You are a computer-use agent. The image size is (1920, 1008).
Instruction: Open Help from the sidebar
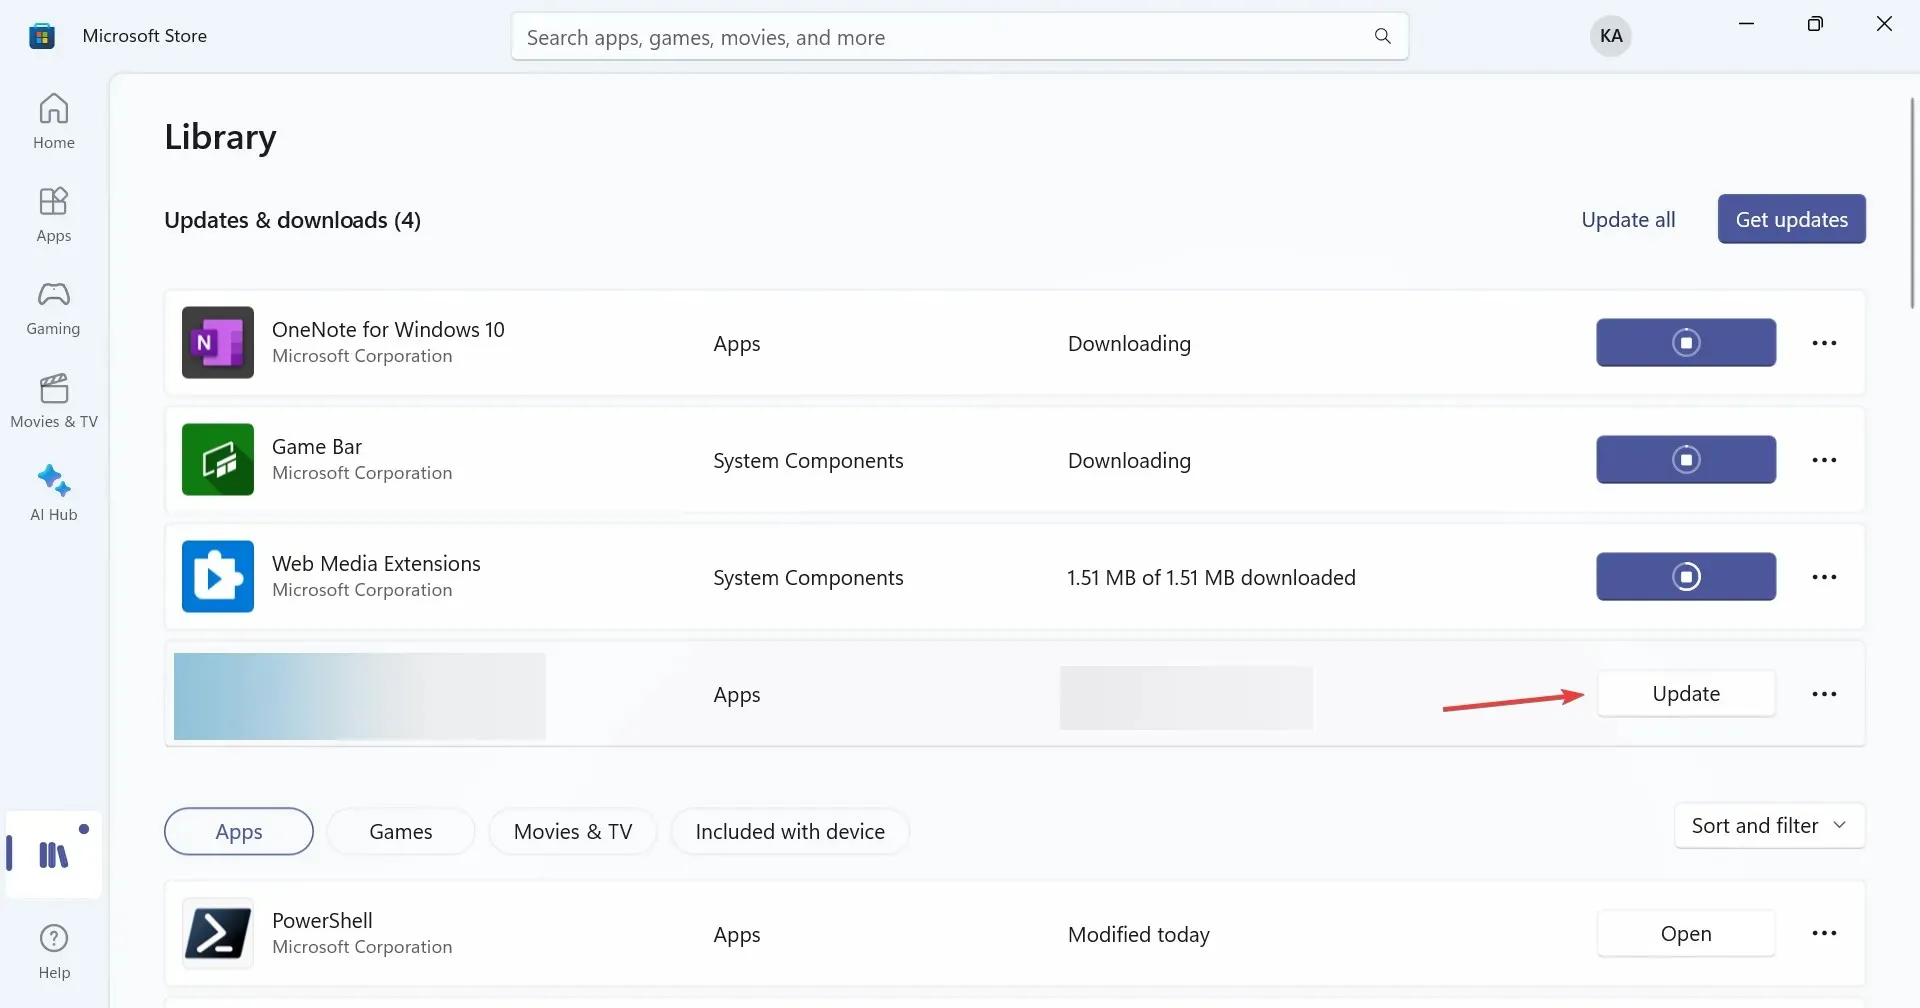click(x=54, y=951)
